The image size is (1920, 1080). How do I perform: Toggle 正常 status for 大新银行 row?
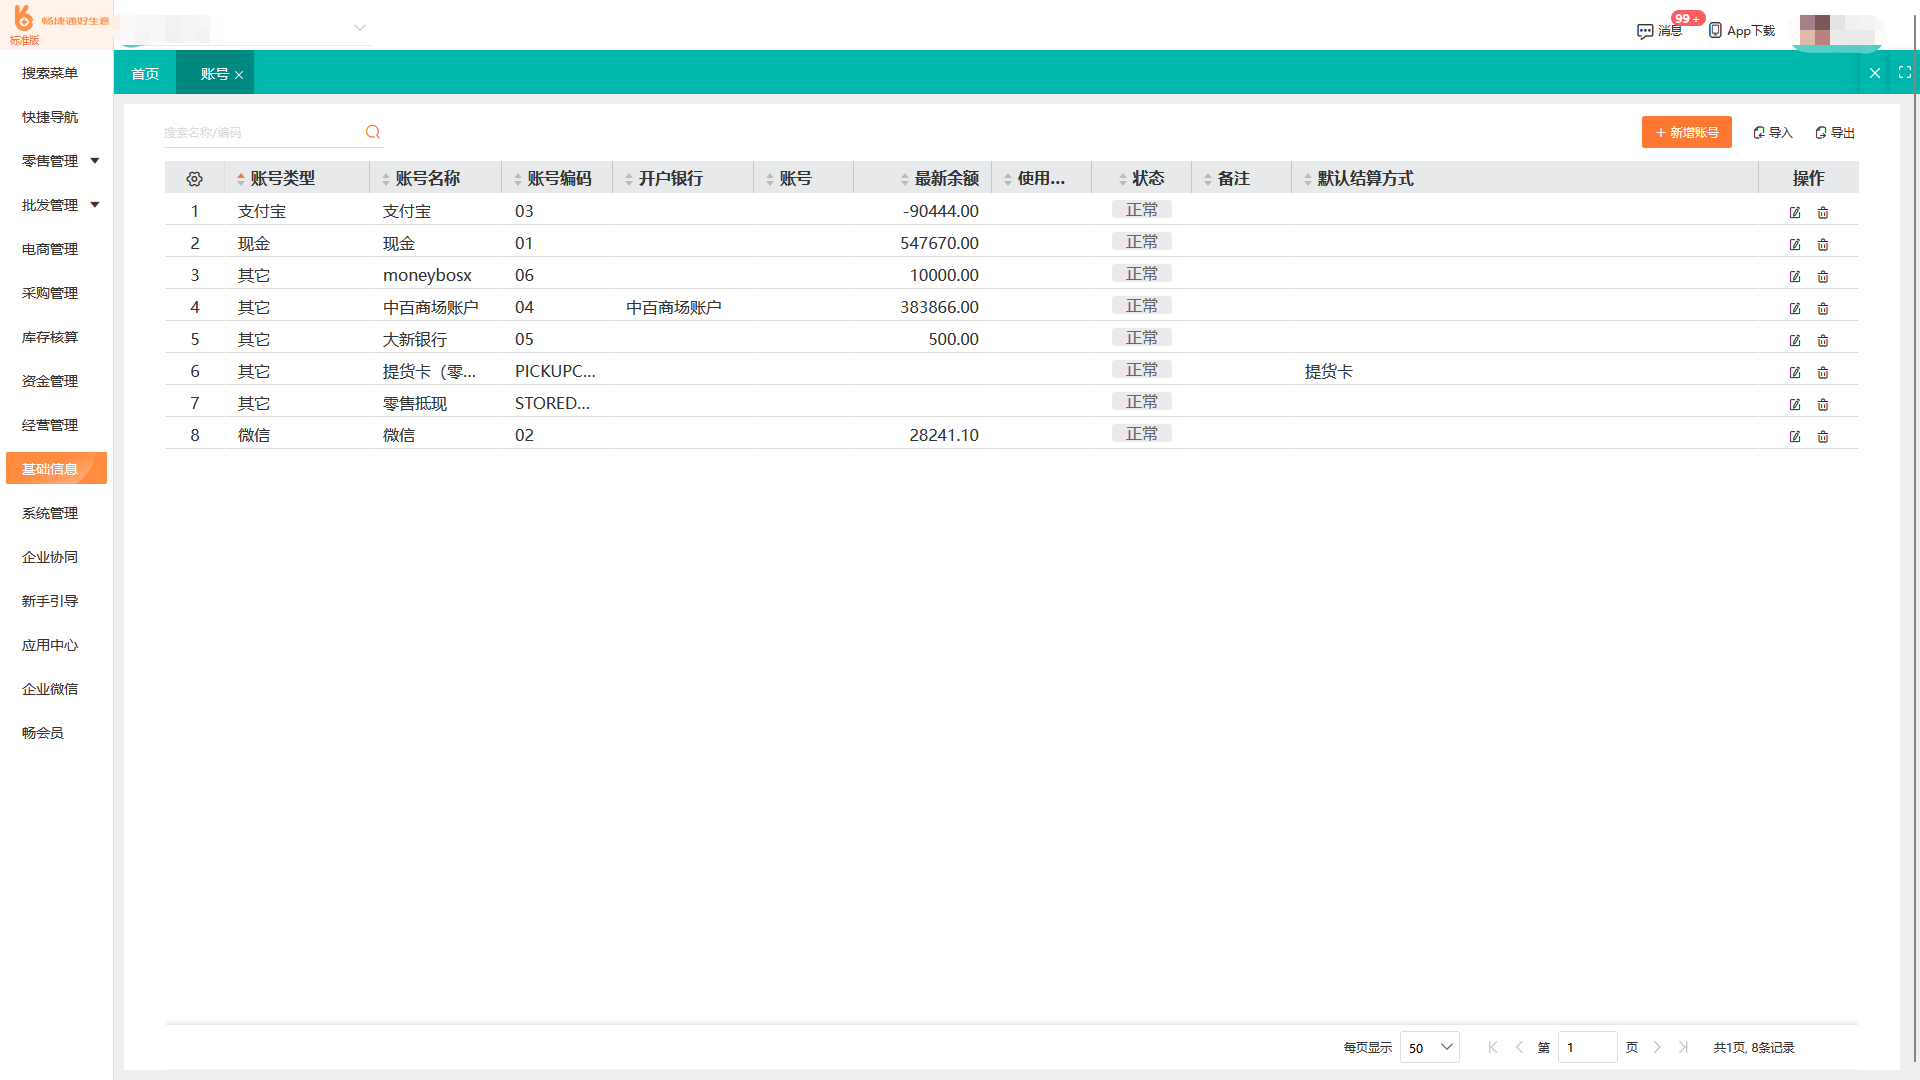pos(1142,339)
